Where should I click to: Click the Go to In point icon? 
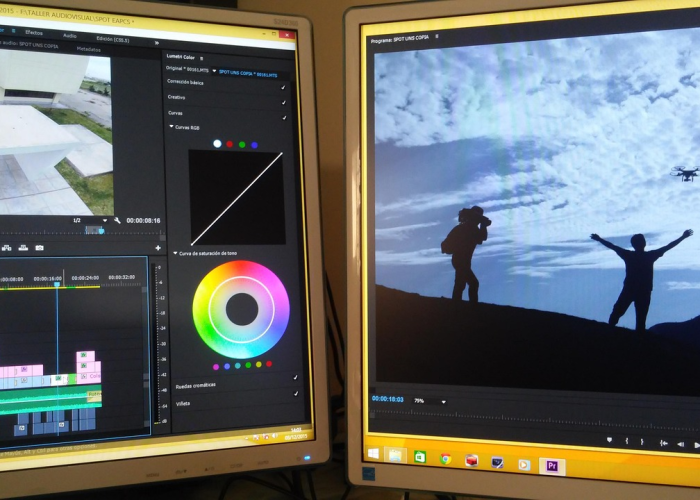pyautogui.click(x=663, y=442)
